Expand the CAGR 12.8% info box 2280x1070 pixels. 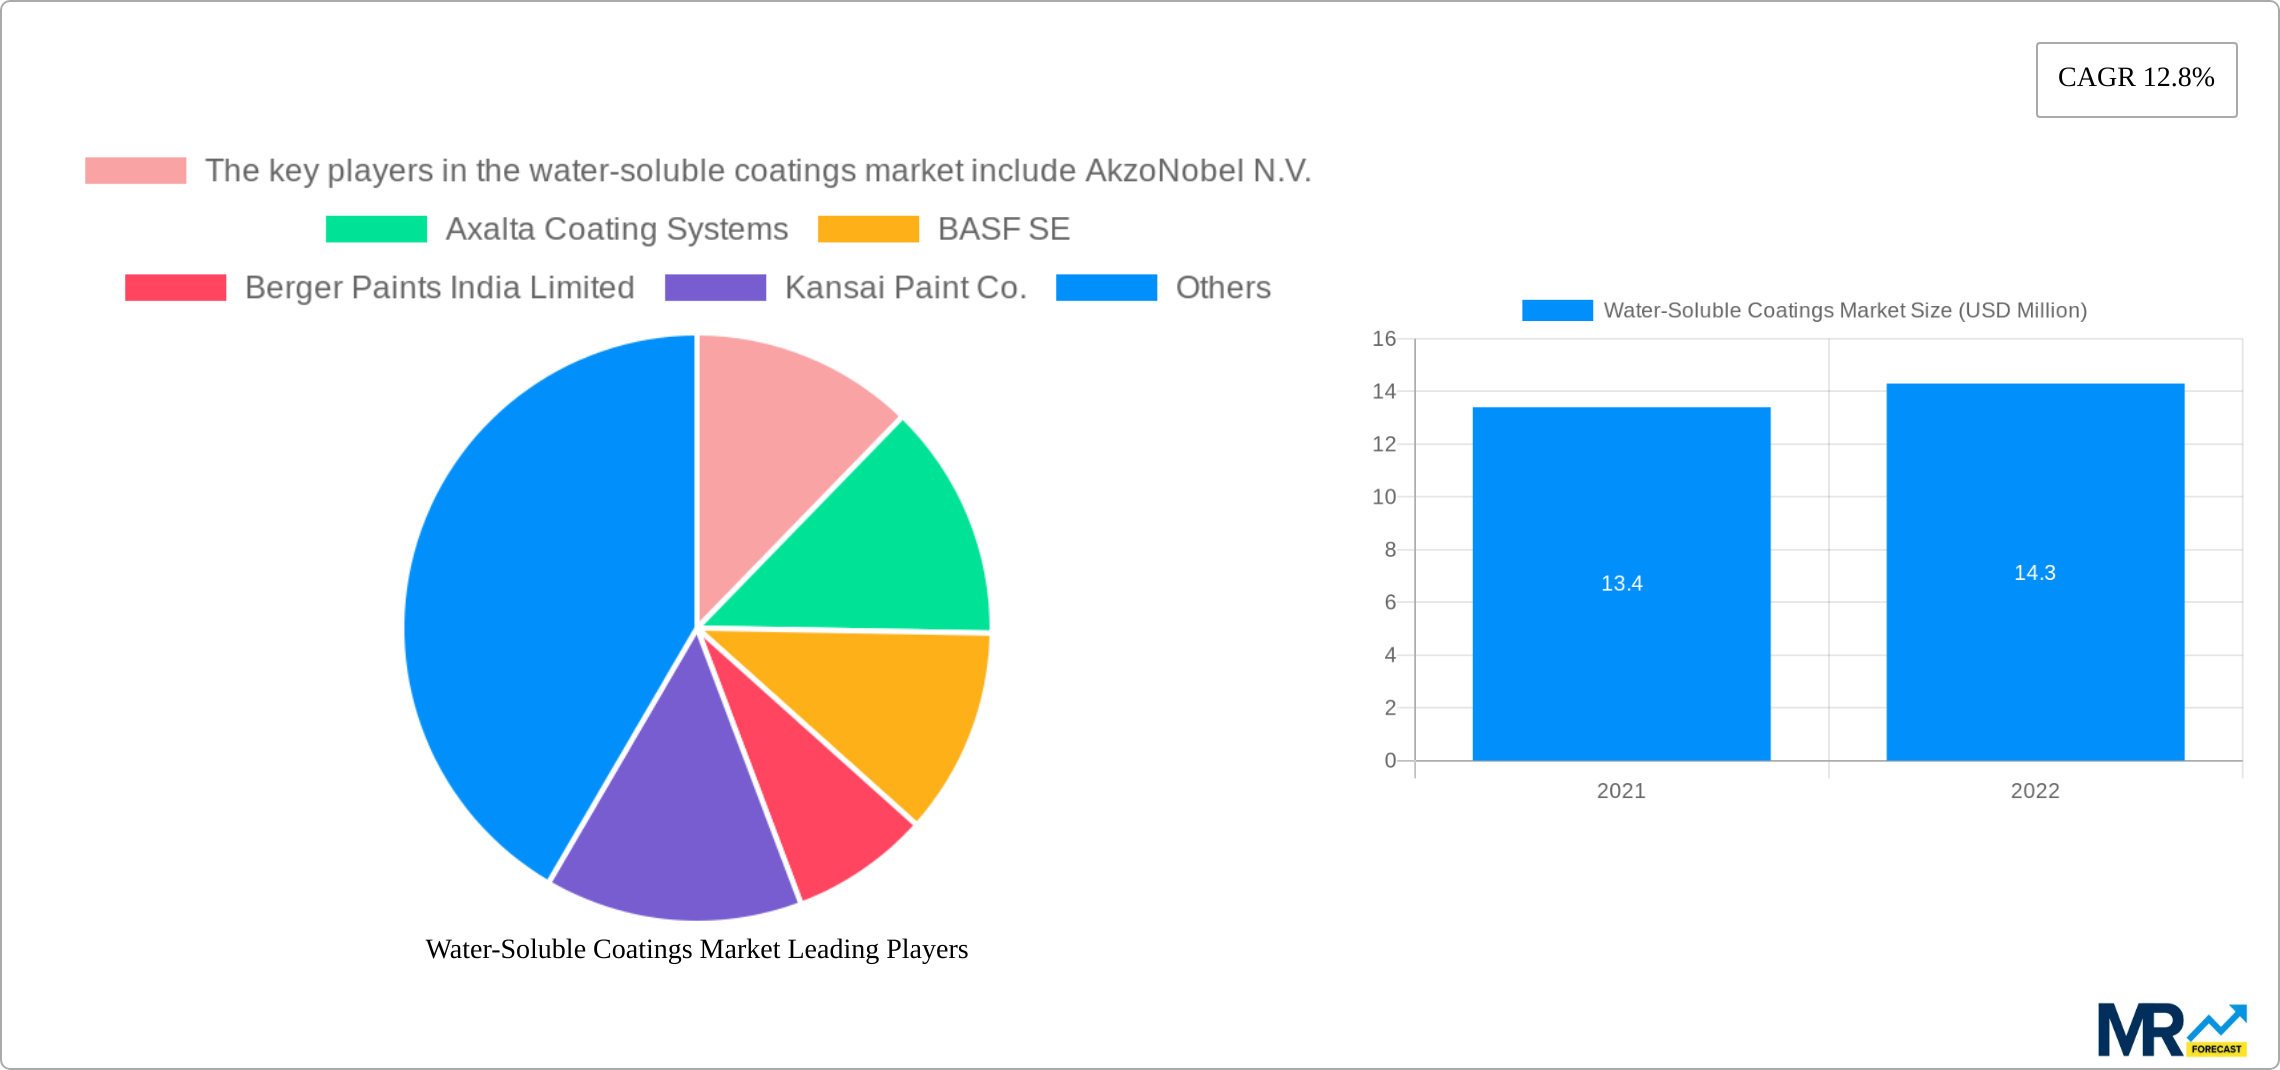2135,78
